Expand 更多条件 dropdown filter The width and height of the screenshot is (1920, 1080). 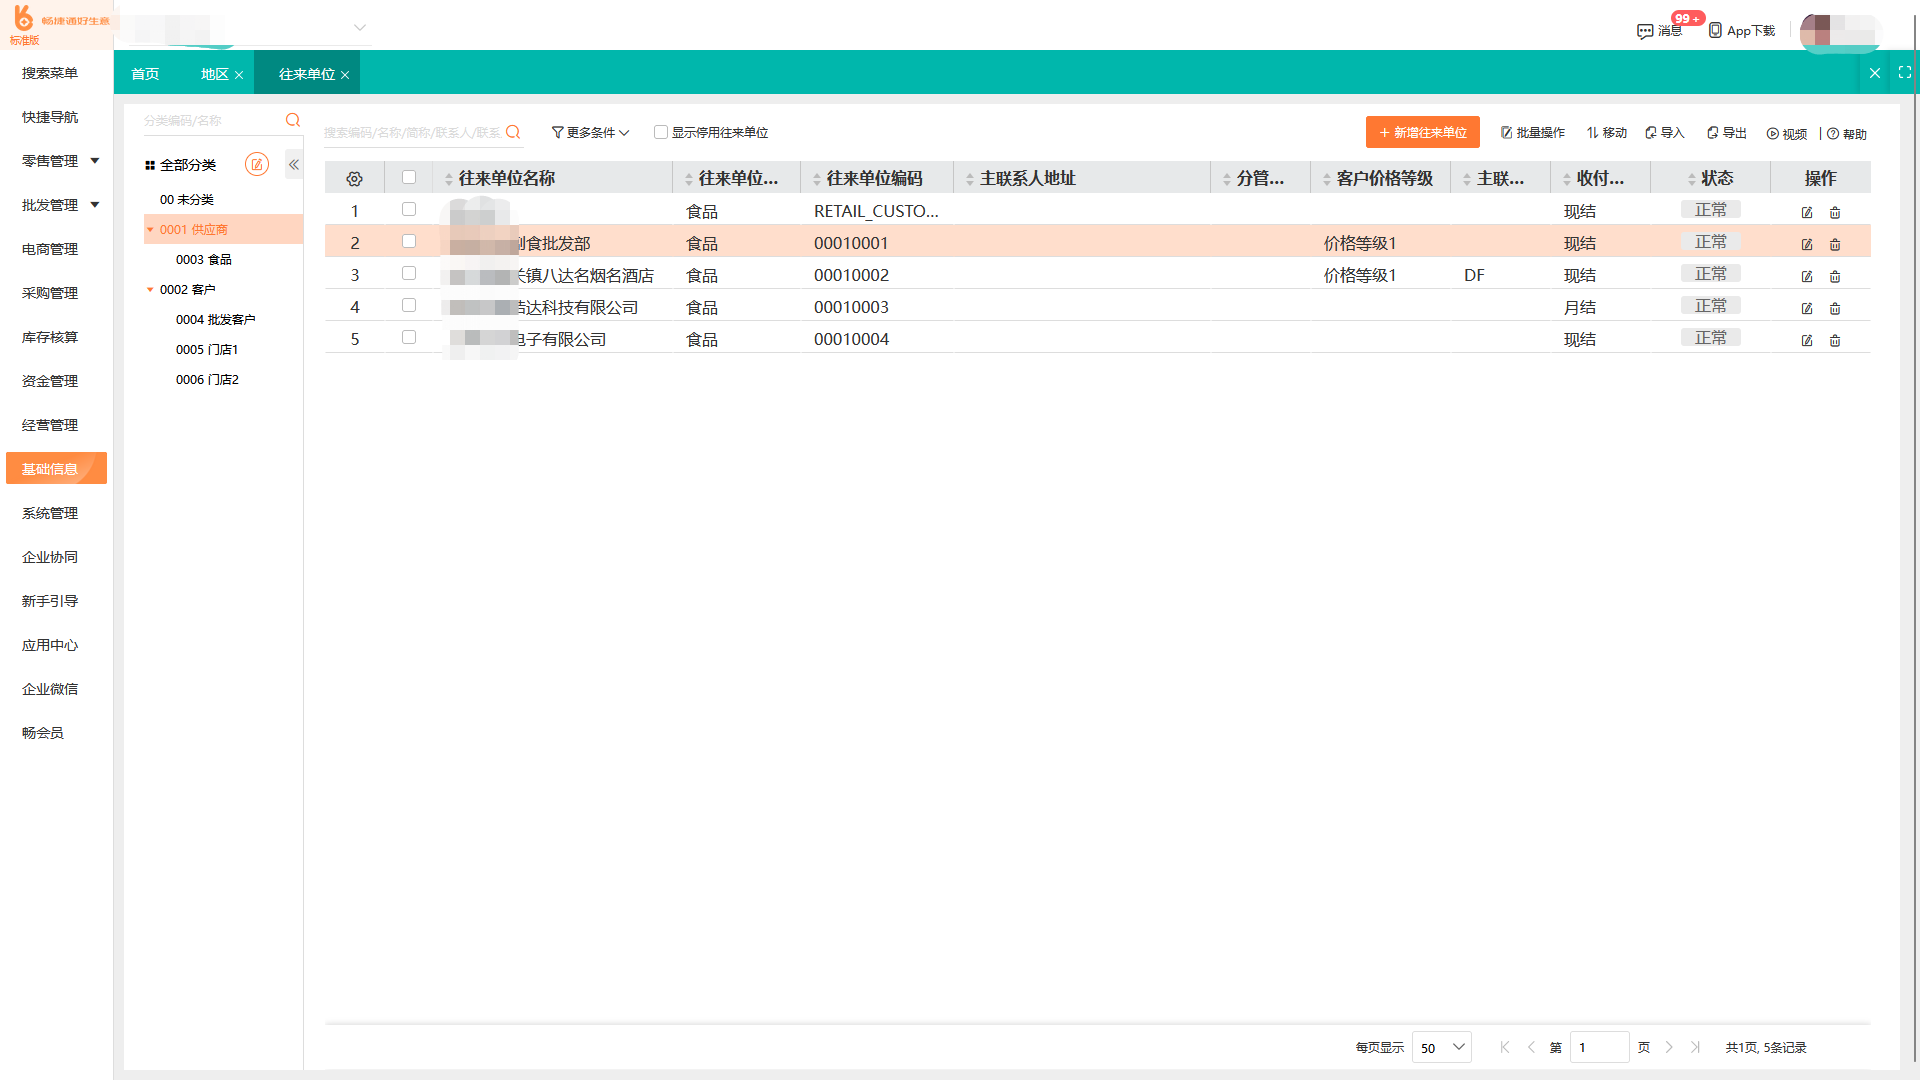coord(593,132)
